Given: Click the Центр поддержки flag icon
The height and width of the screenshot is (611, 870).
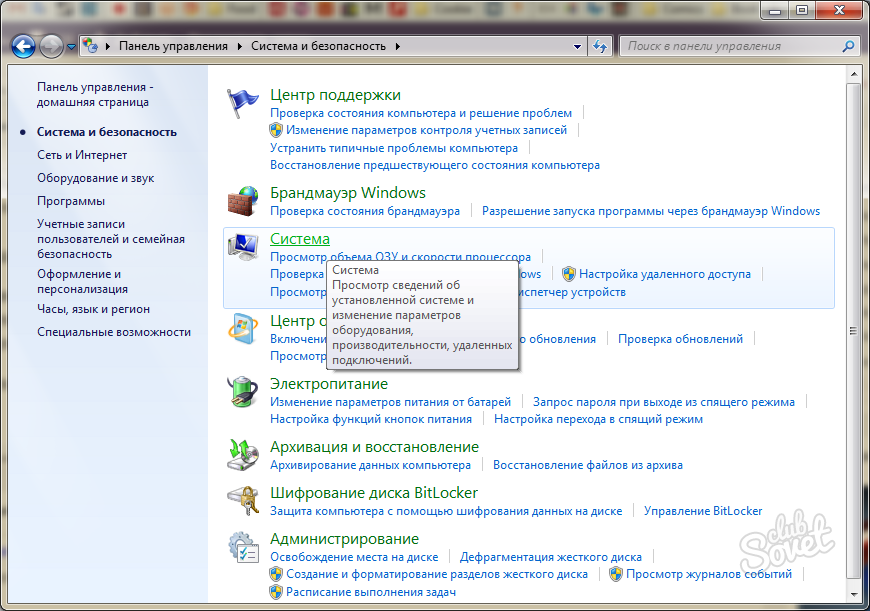Looking at the screenshot, I should (243, 103).
